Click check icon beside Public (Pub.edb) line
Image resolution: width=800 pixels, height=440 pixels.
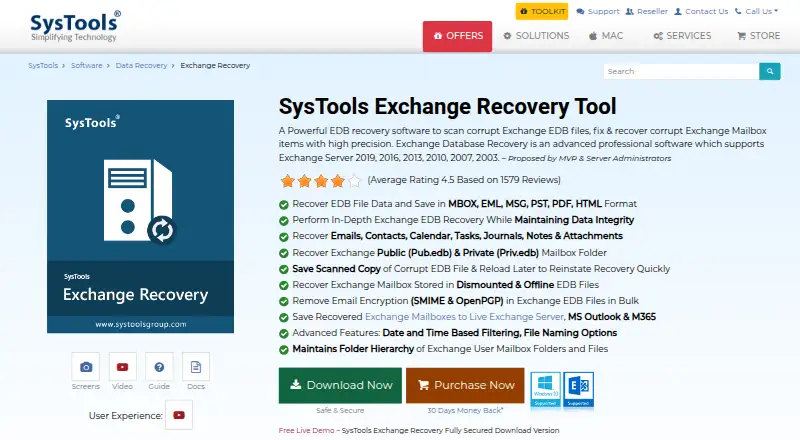[284, 253]
